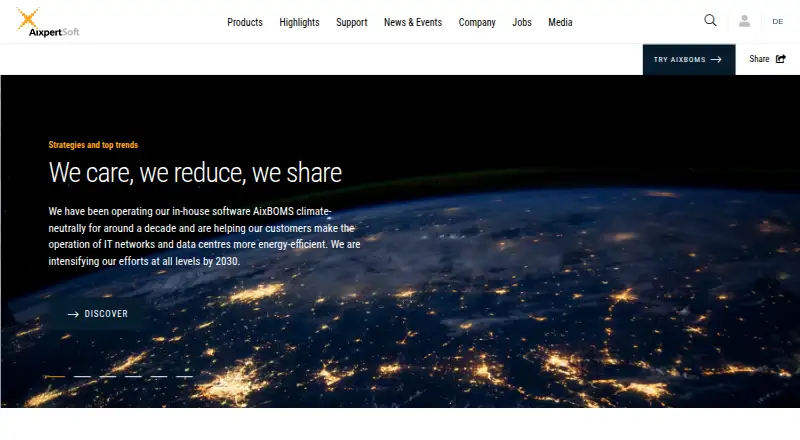
Task: Open the Support menu
Action: pyautogui.click(x=352, y=22)
